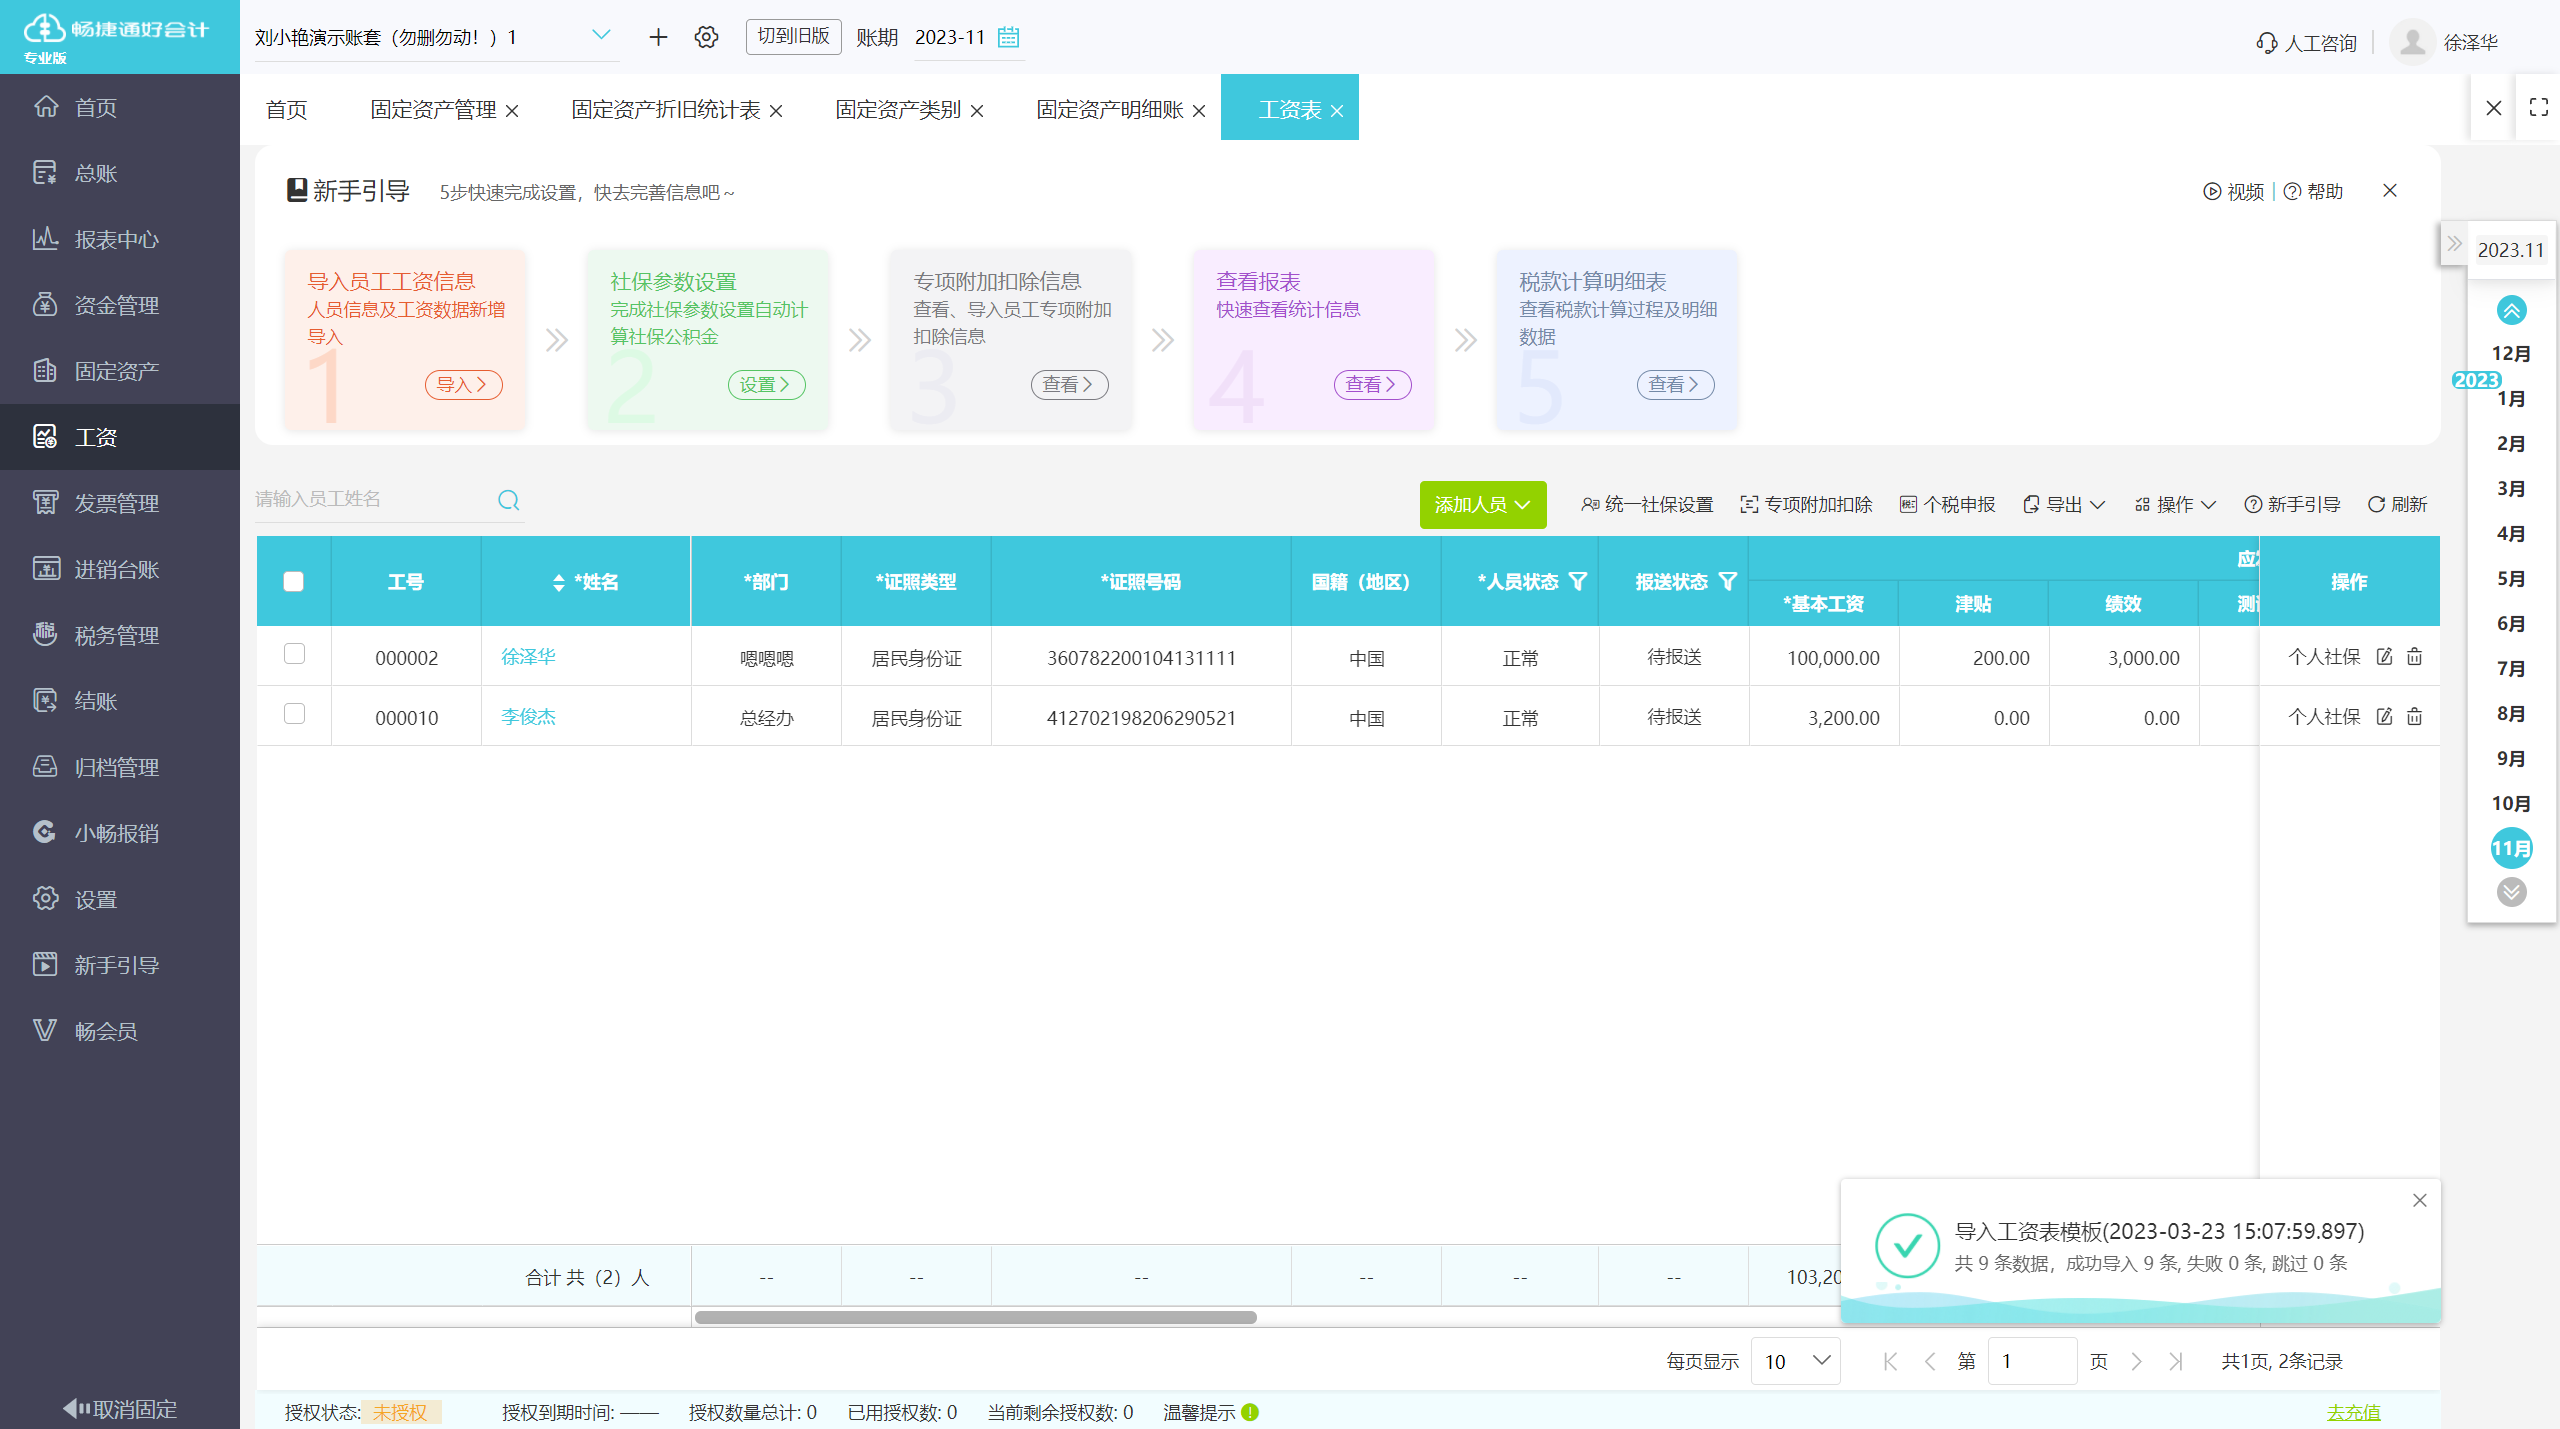Viewport: 2560px width, 1429px height.
Task: Expand the 添加人员 dropdown button
Action: pyautogui.click(x=1526, y=504)
